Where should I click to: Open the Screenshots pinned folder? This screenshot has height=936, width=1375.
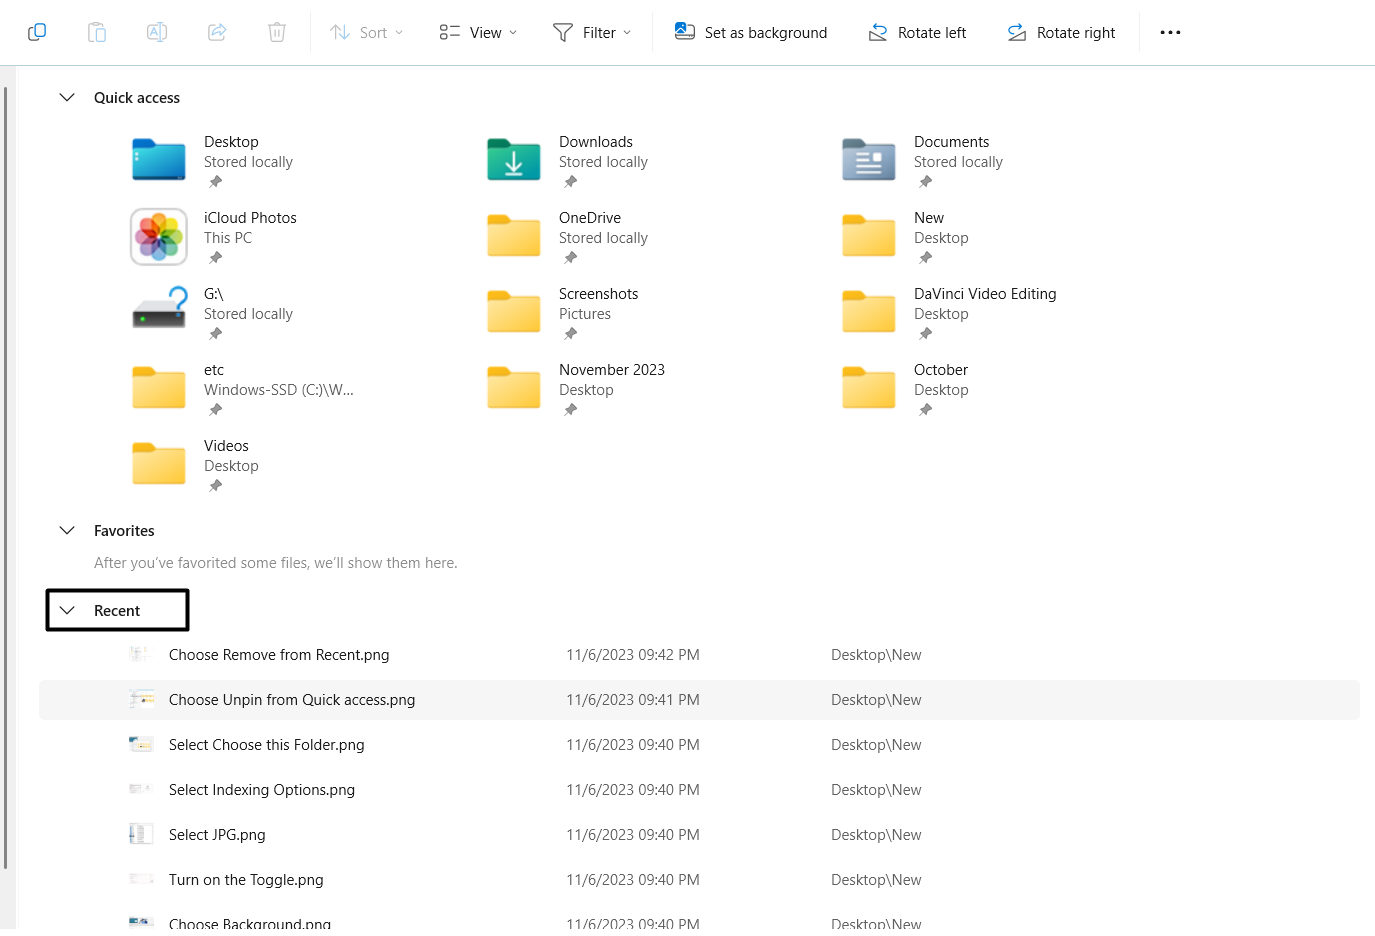coord(598,293)
